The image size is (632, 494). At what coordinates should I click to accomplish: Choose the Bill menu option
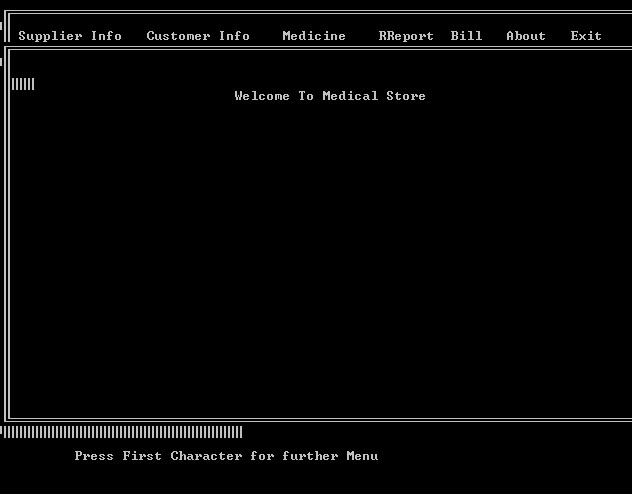(x=466, y=36)
